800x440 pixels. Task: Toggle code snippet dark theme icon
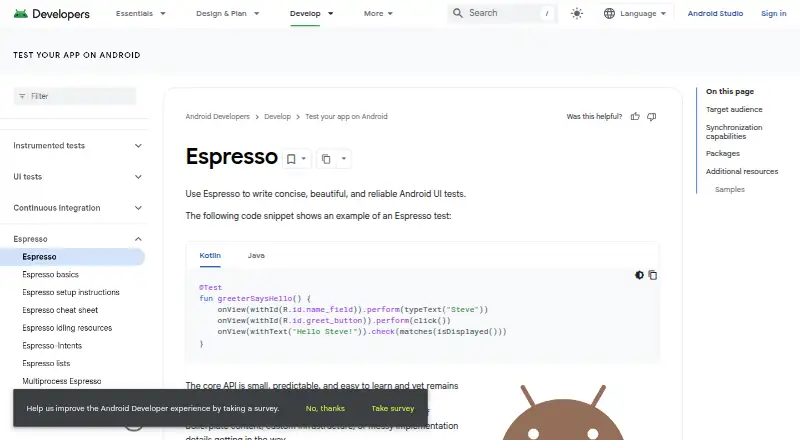click(x=639, y=275)
